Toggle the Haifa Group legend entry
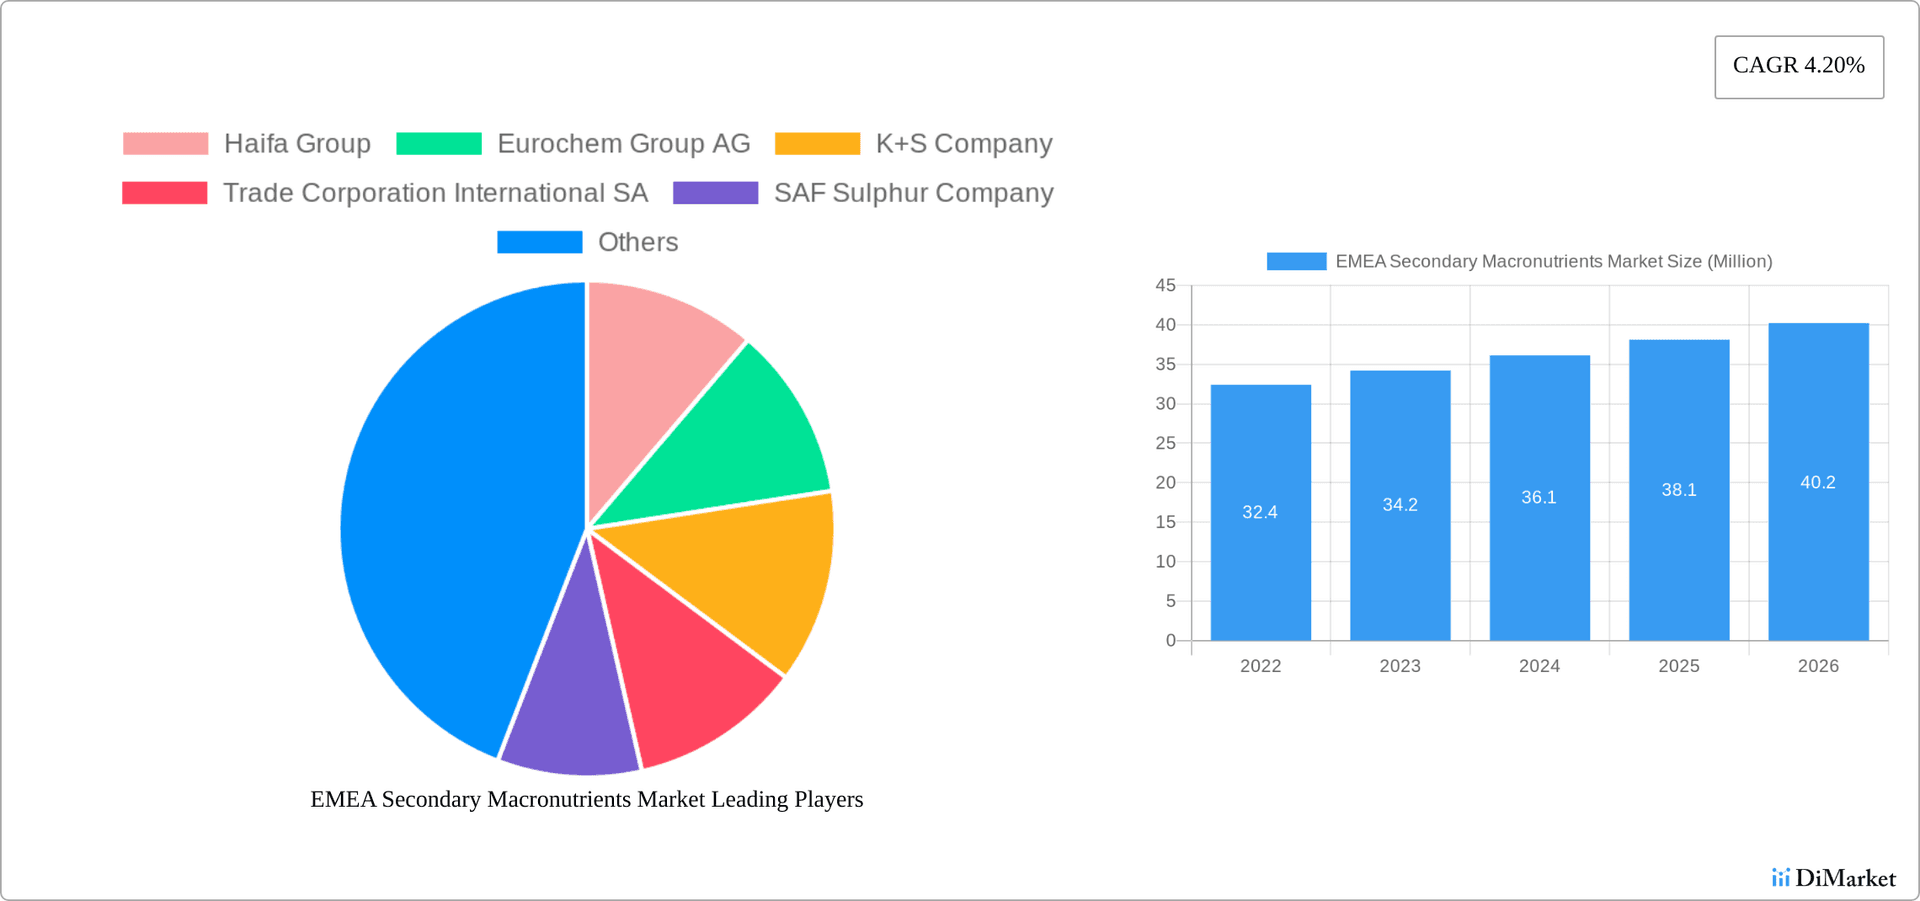The height and width of the screenshot is (901, 1920). point(298,143)
